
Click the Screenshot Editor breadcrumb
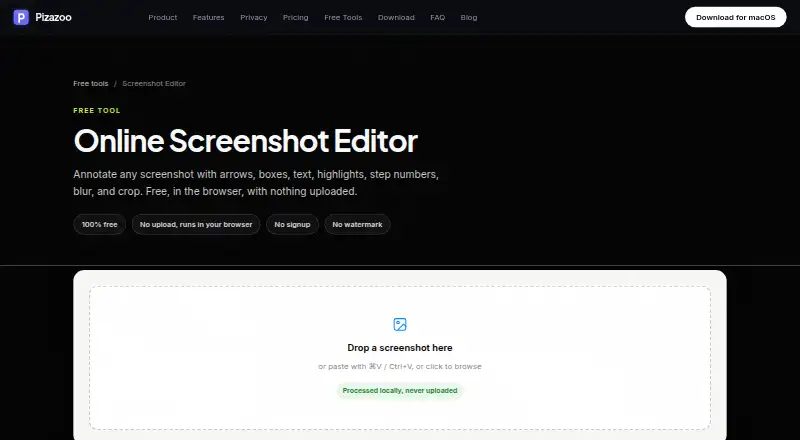click(154, 84)
